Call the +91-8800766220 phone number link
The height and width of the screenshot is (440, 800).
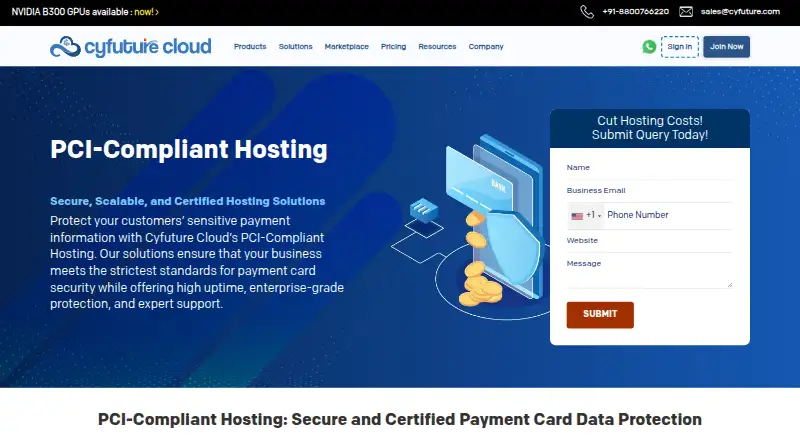(635, 12)
